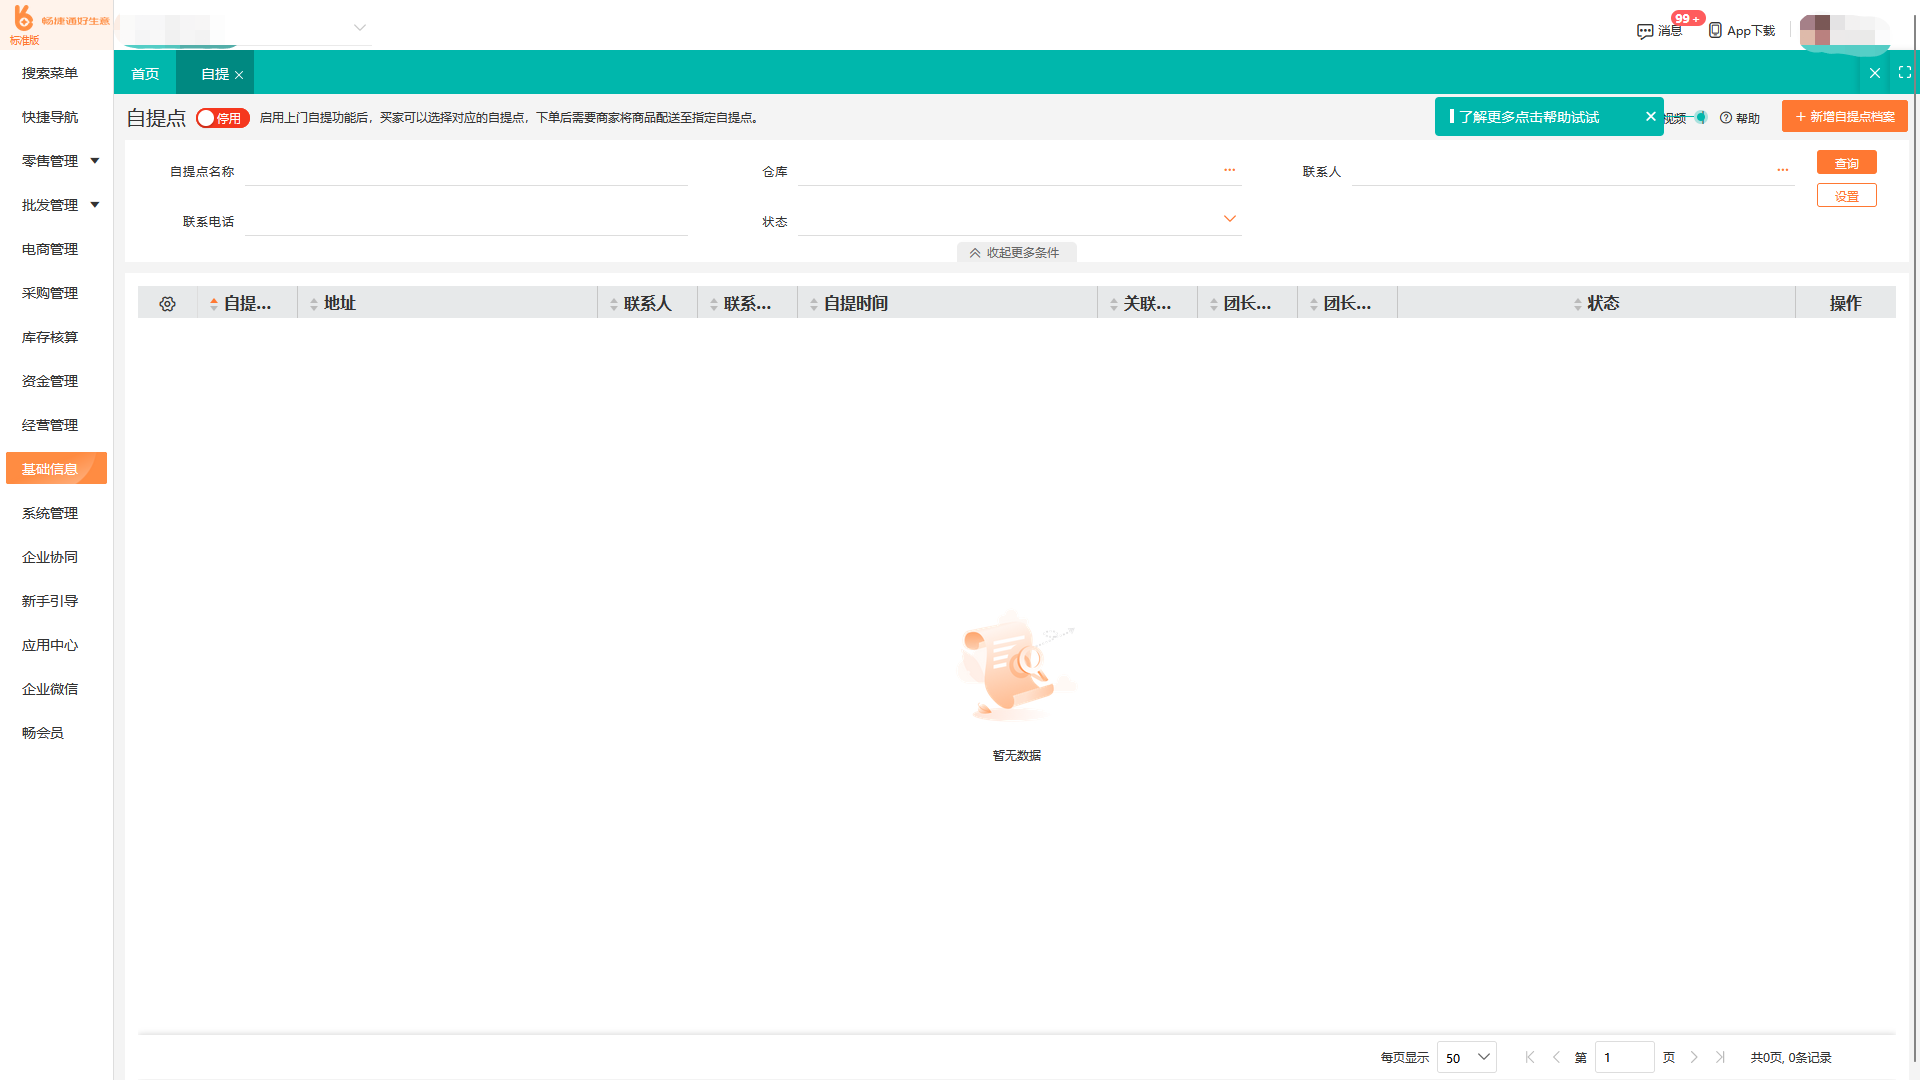The image size is (1920, 1080).
Task: Click the 新增自提点 button
Action: 1844,117
